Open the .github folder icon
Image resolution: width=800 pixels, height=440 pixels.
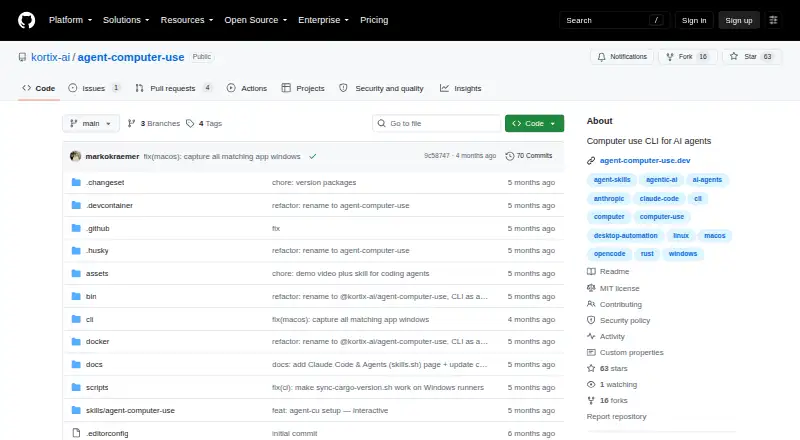click(x=76, y=228)
